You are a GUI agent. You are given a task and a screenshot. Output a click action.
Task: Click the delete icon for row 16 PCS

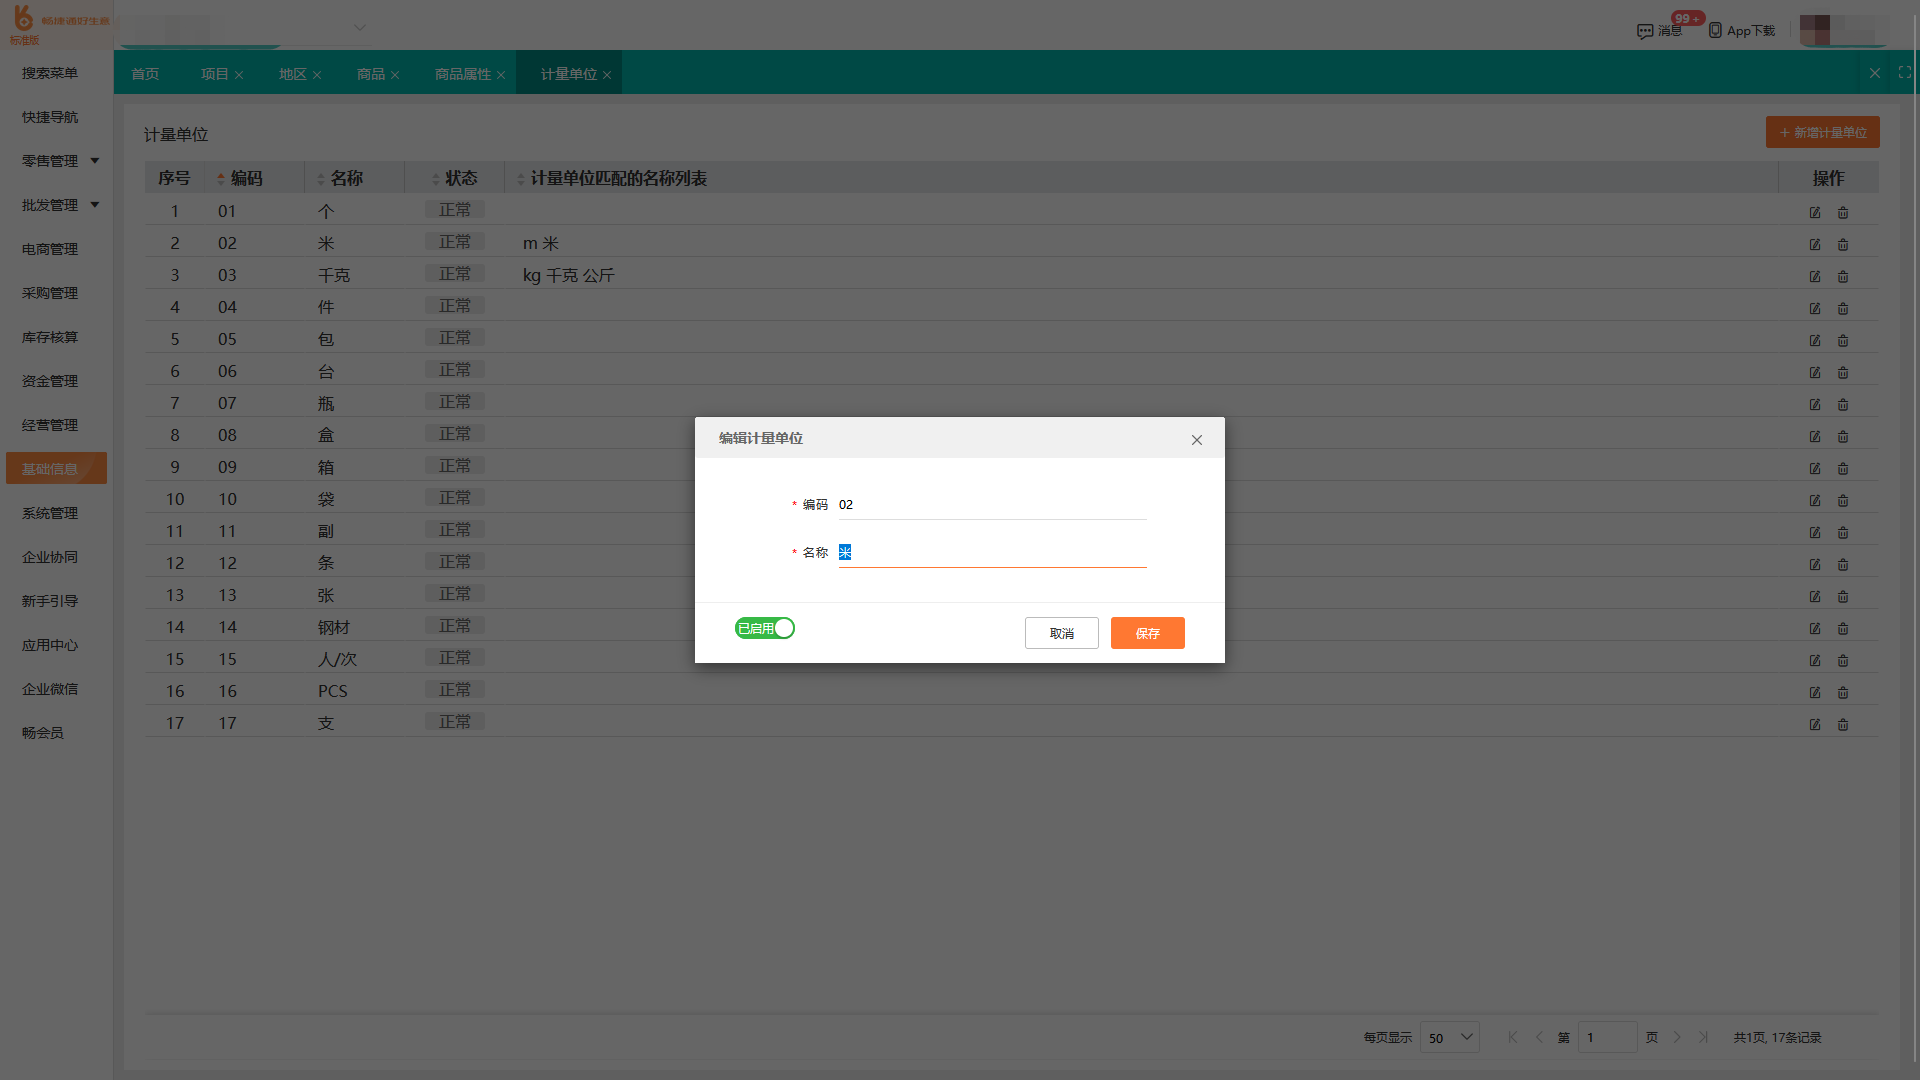(x=1844, y=692)
